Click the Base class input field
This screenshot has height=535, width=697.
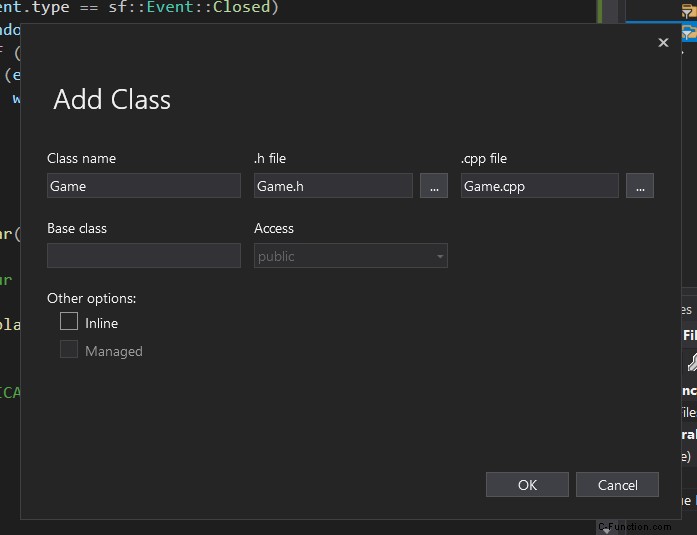click(x=143, y=256)
